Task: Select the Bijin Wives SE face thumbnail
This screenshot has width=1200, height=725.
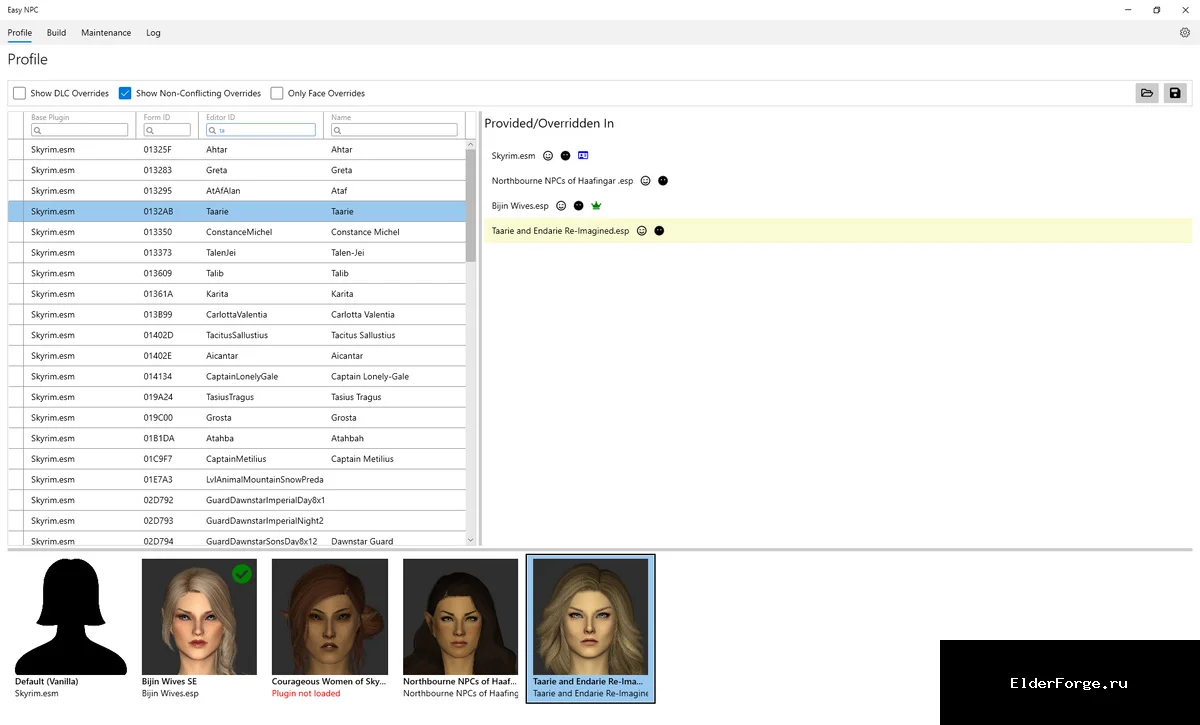Action: (199, 617)
